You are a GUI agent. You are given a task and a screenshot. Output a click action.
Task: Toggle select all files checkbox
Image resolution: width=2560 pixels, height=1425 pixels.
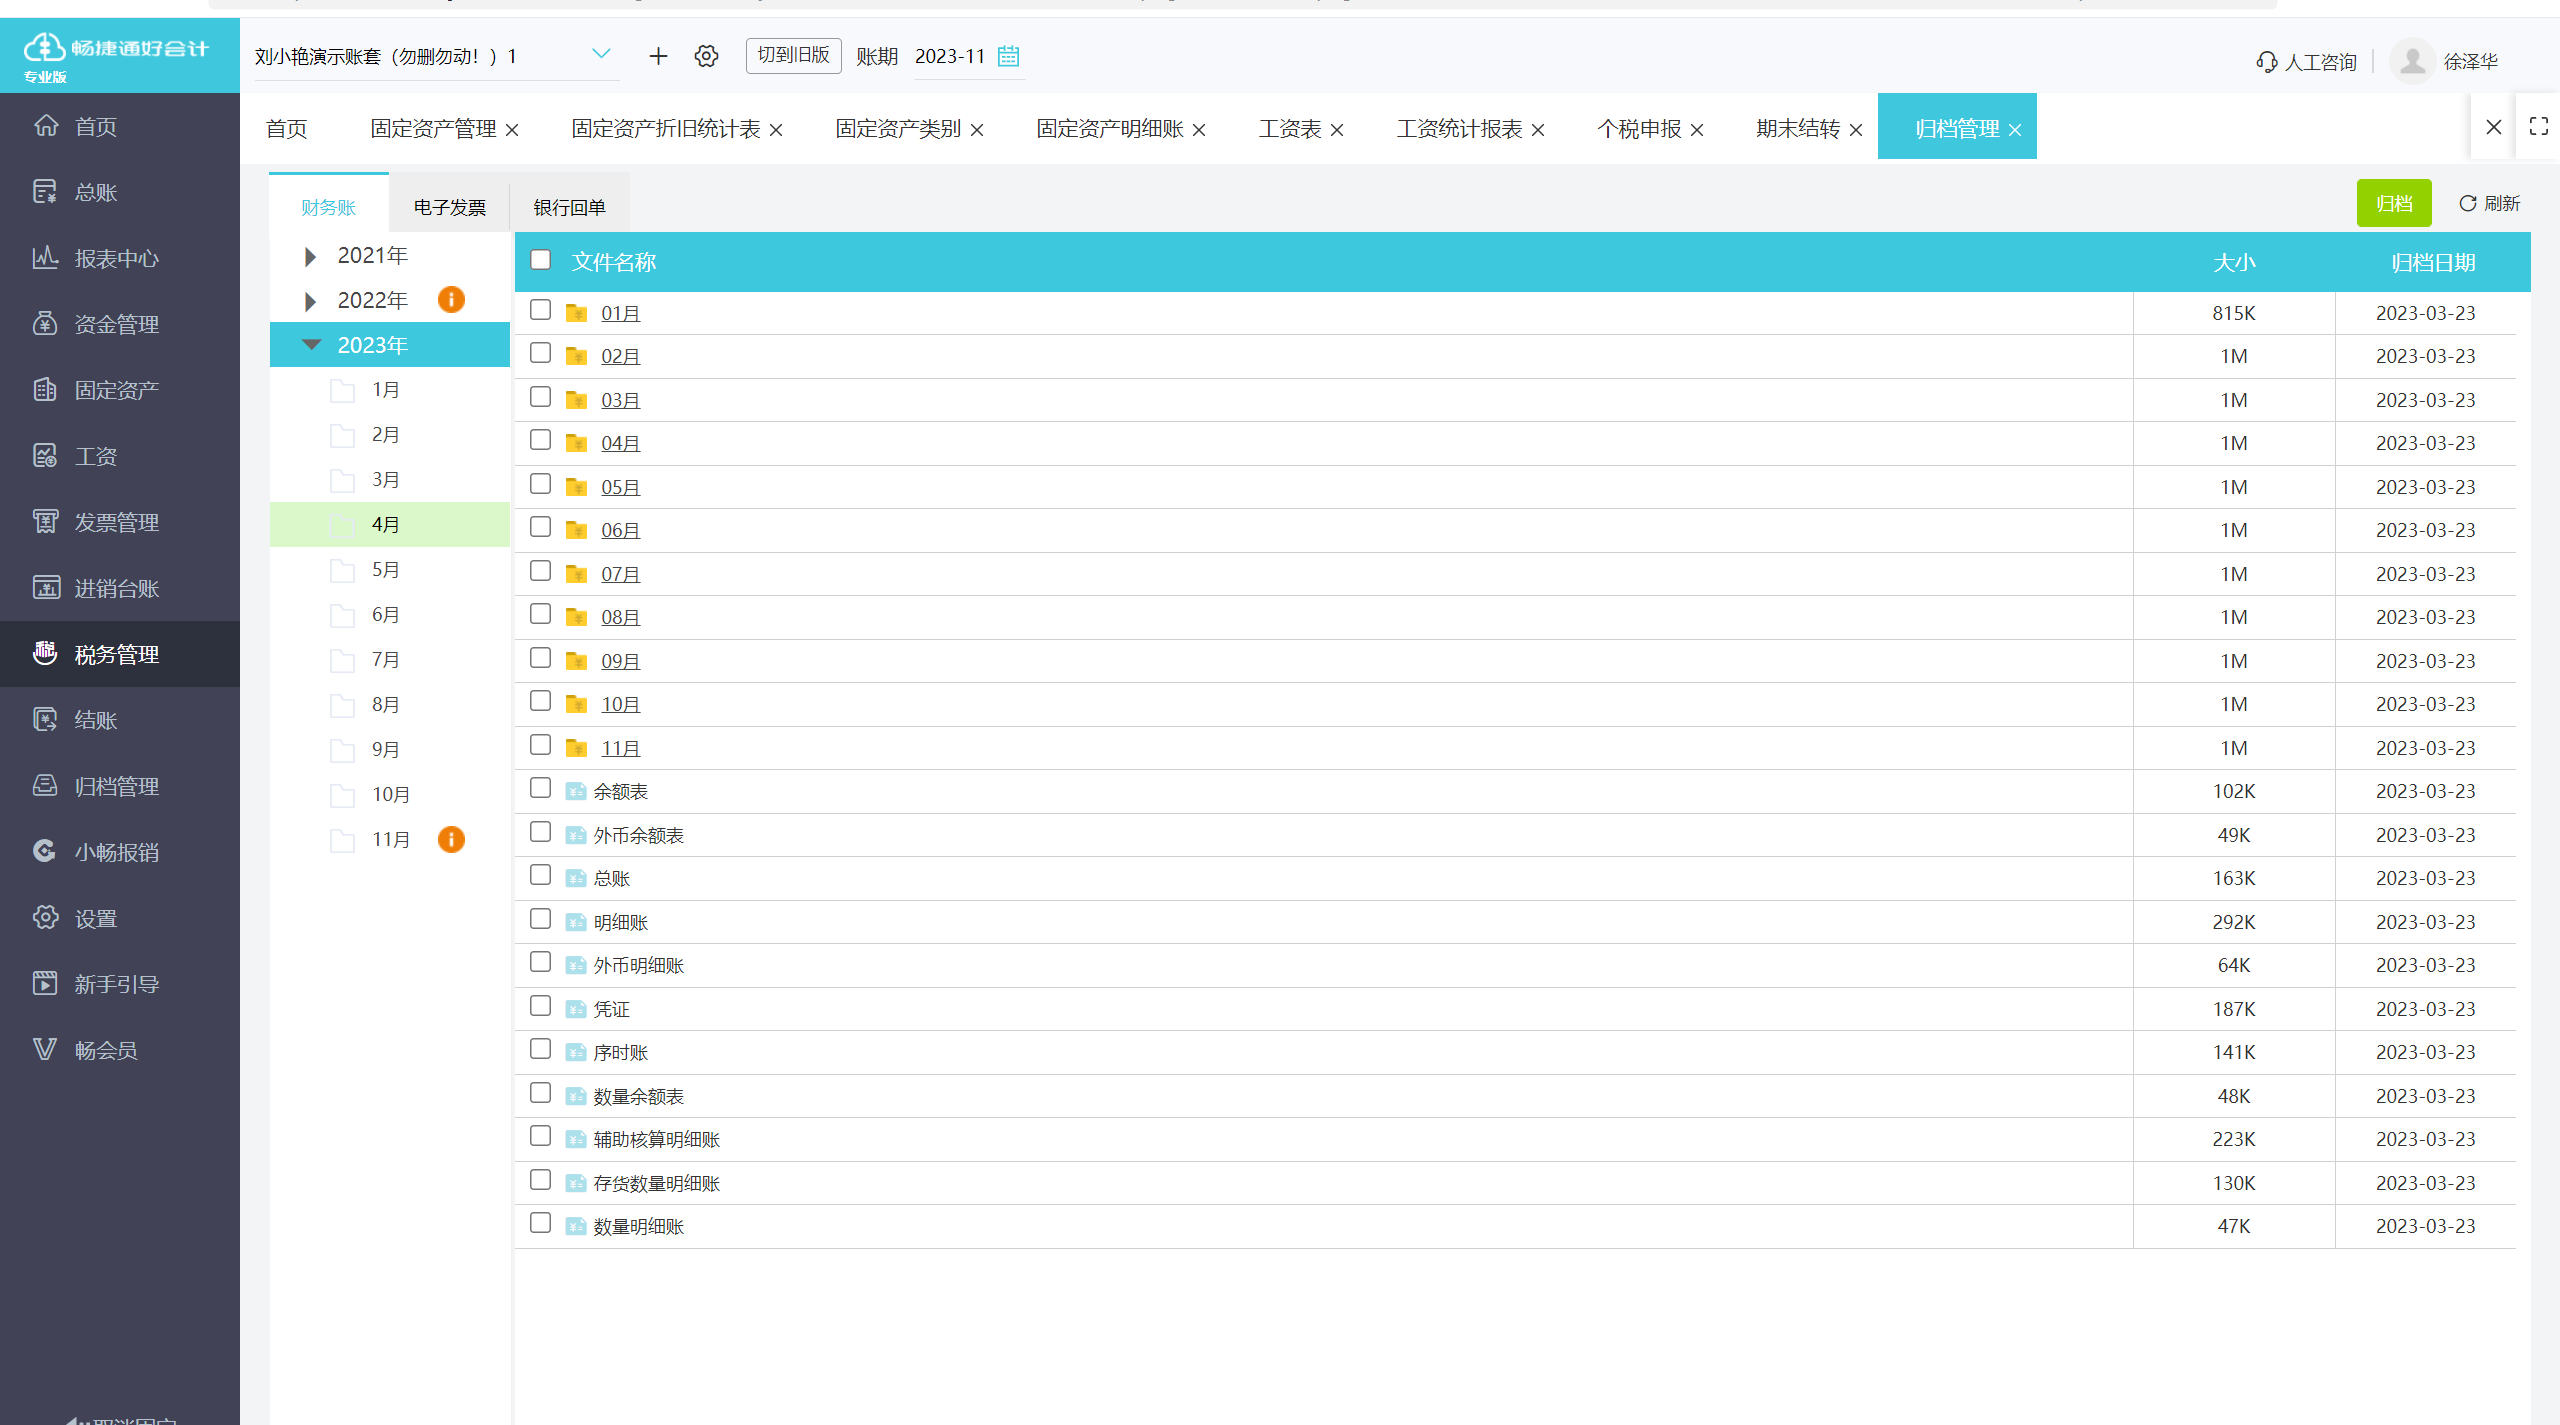coord(540,260)
